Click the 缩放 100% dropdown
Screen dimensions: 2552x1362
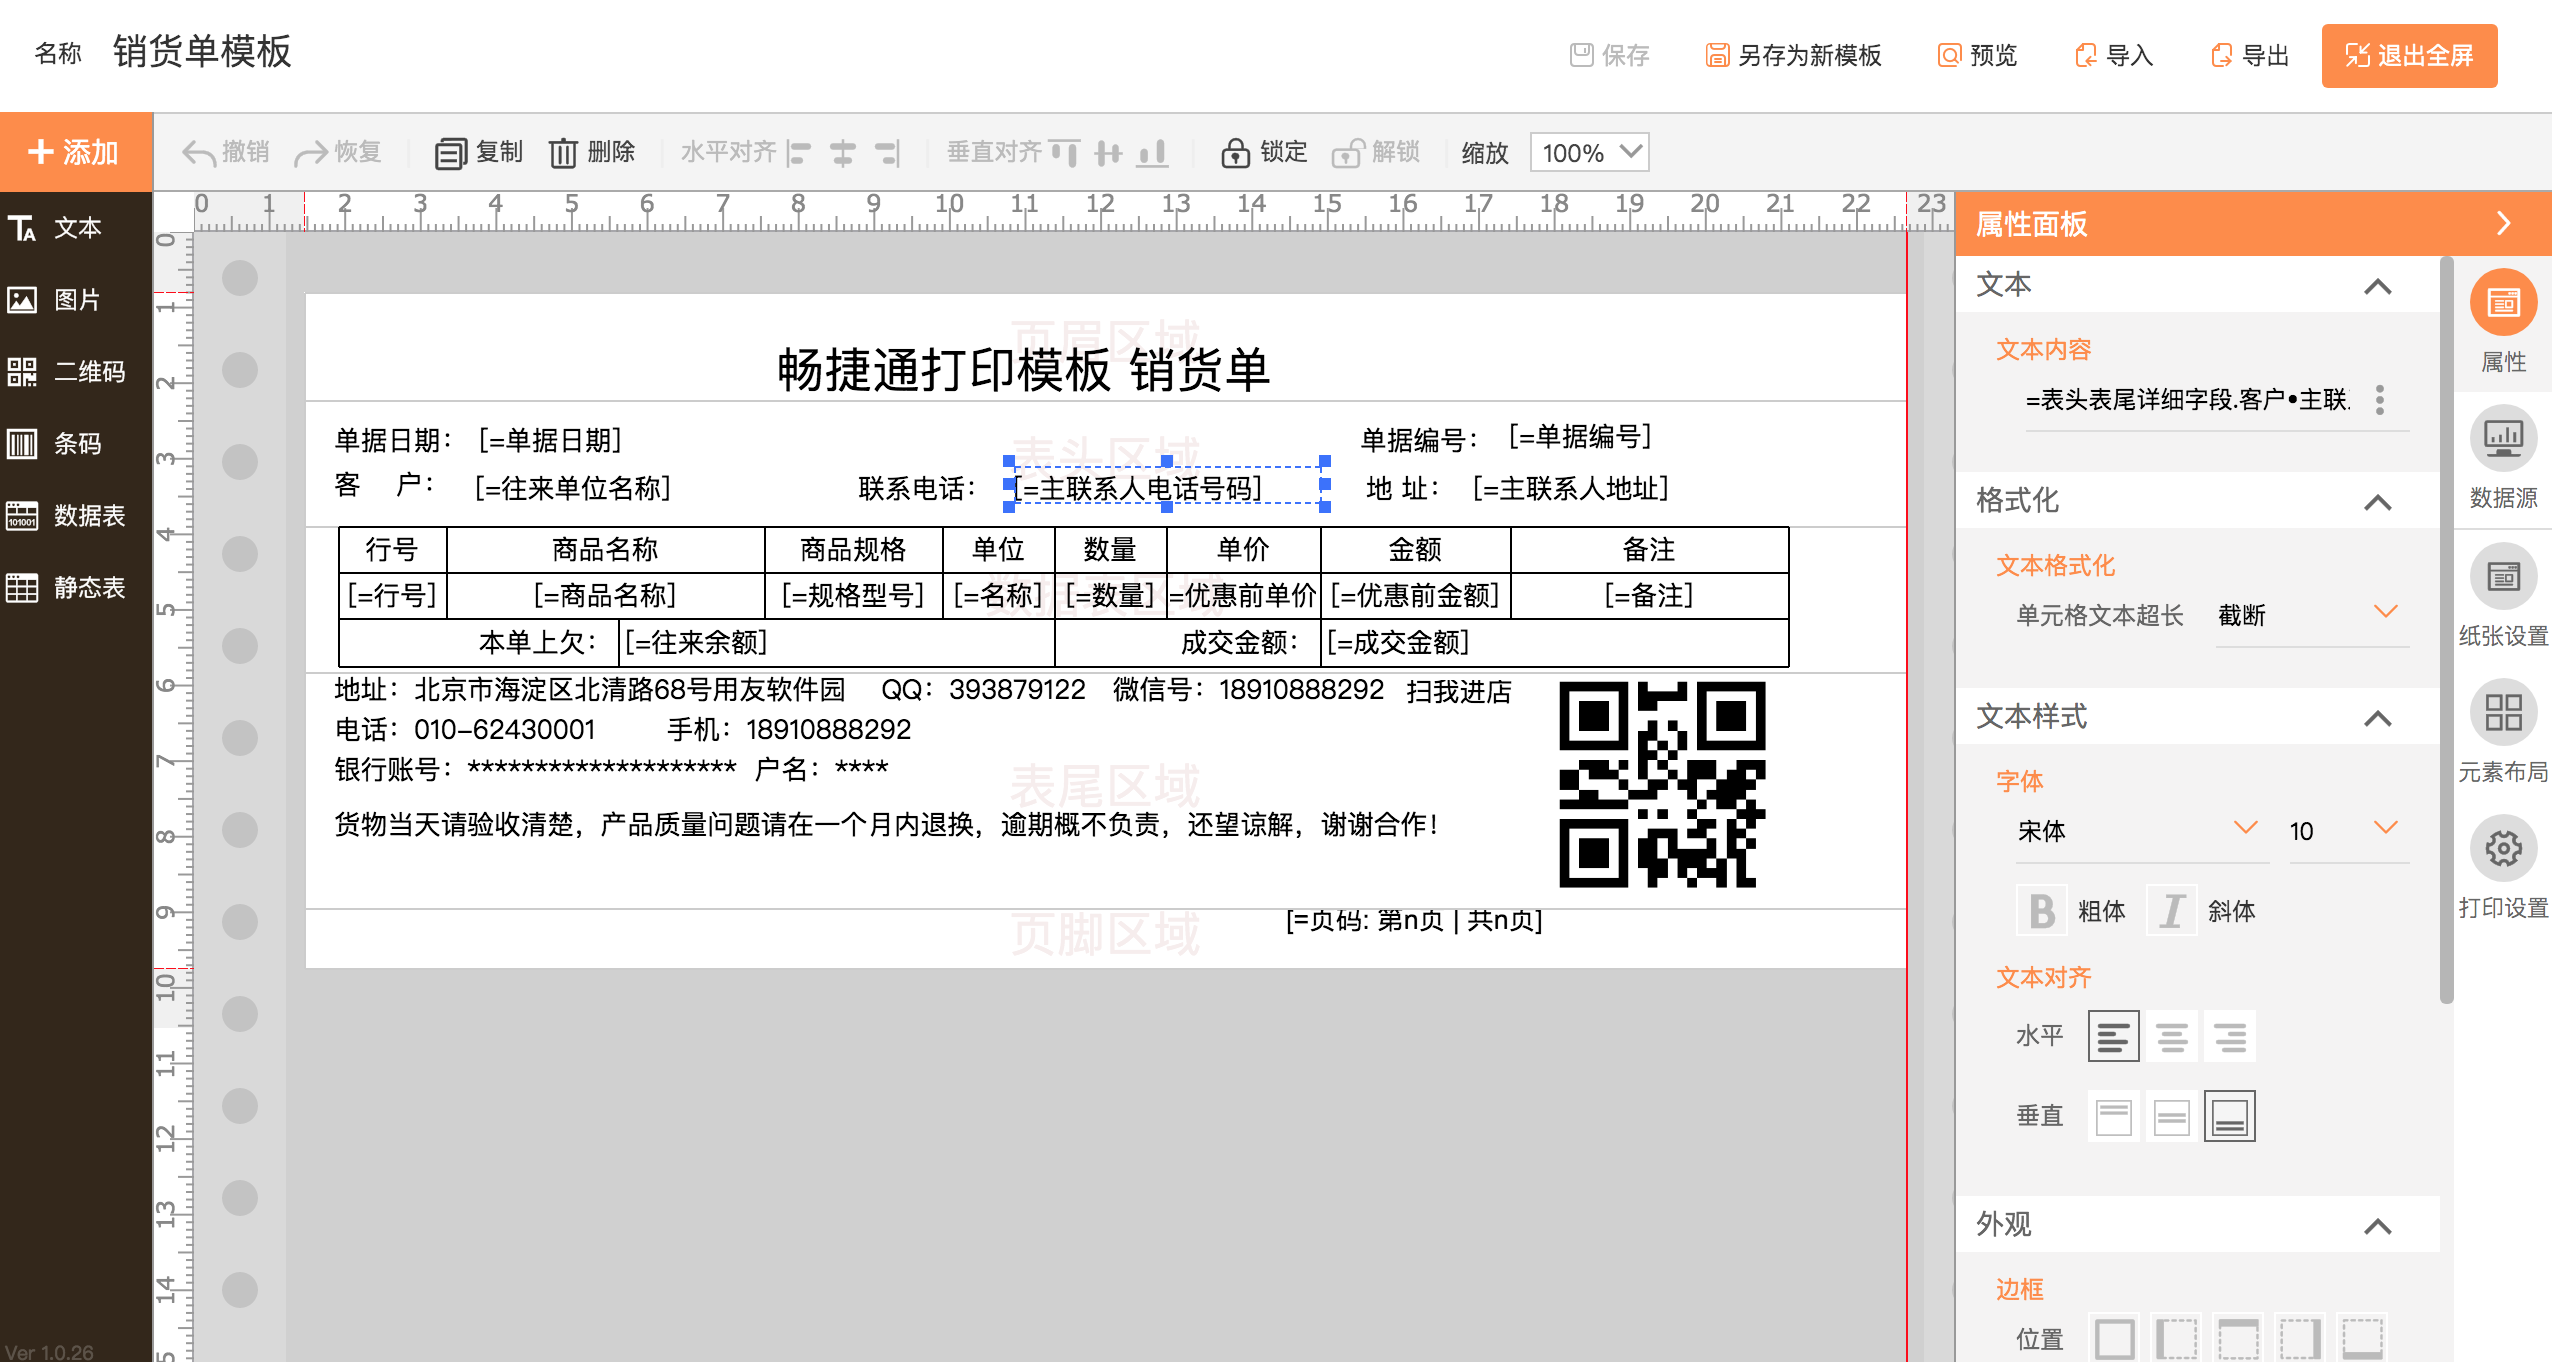pos(1588,155)
